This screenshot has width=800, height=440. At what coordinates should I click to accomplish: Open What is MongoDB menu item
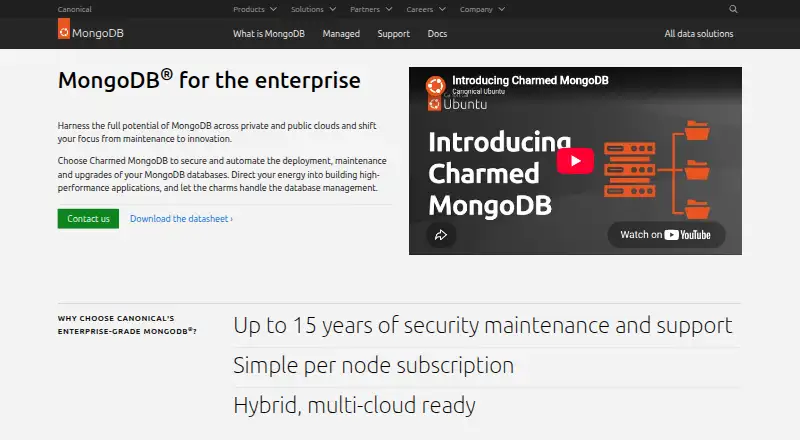click(269, 34)
